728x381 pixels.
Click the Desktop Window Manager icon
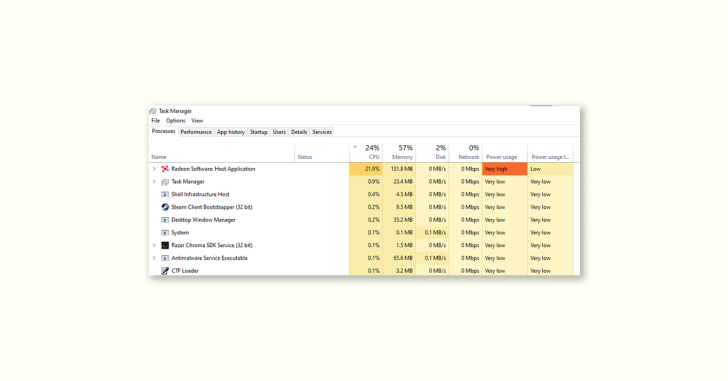(x=165, y=220)
